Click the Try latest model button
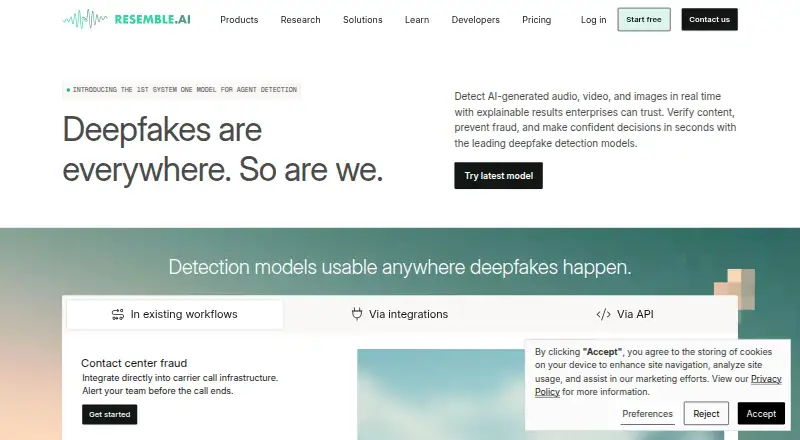The width and height of the screenshot is (800, 440). tap(498, 176)
